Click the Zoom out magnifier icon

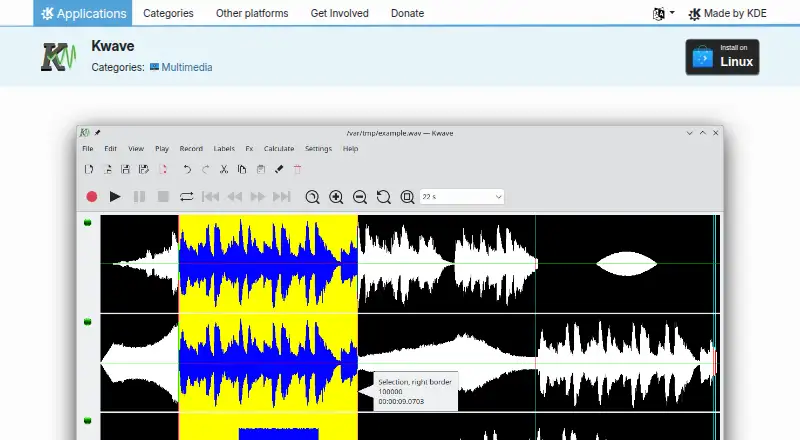pyautogui.click(x=360, y=197)
